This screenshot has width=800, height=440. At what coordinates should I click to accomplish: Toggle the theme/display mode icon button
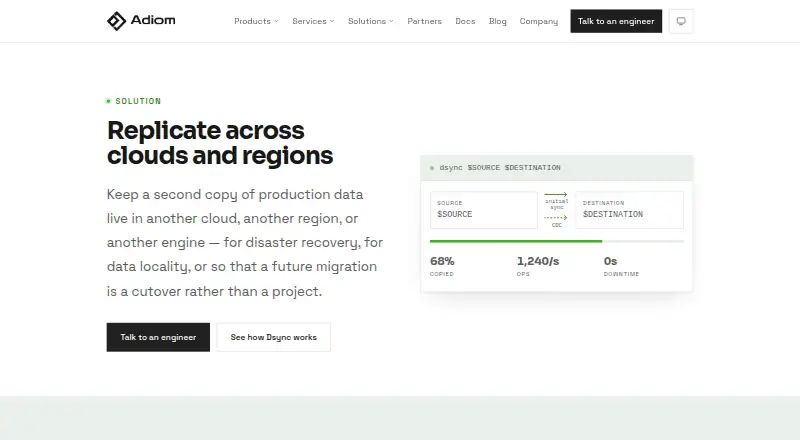(681, 21)
